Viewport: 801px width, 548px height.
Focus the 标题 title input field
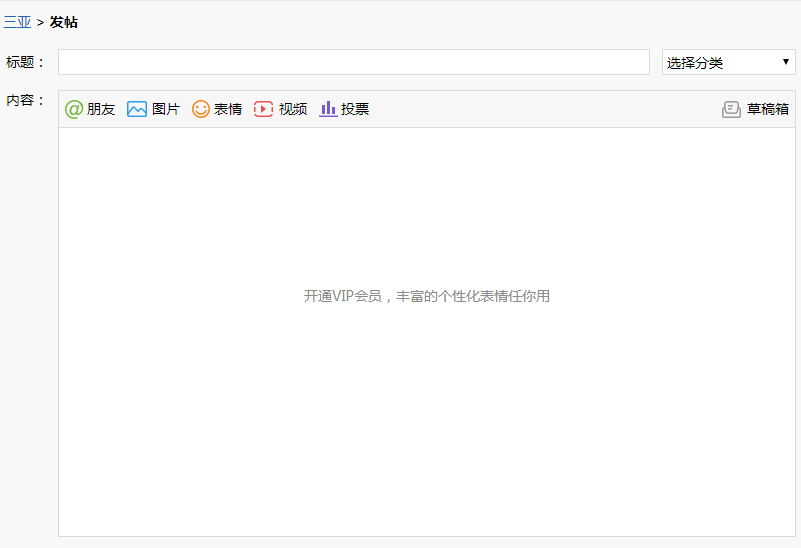354,62
